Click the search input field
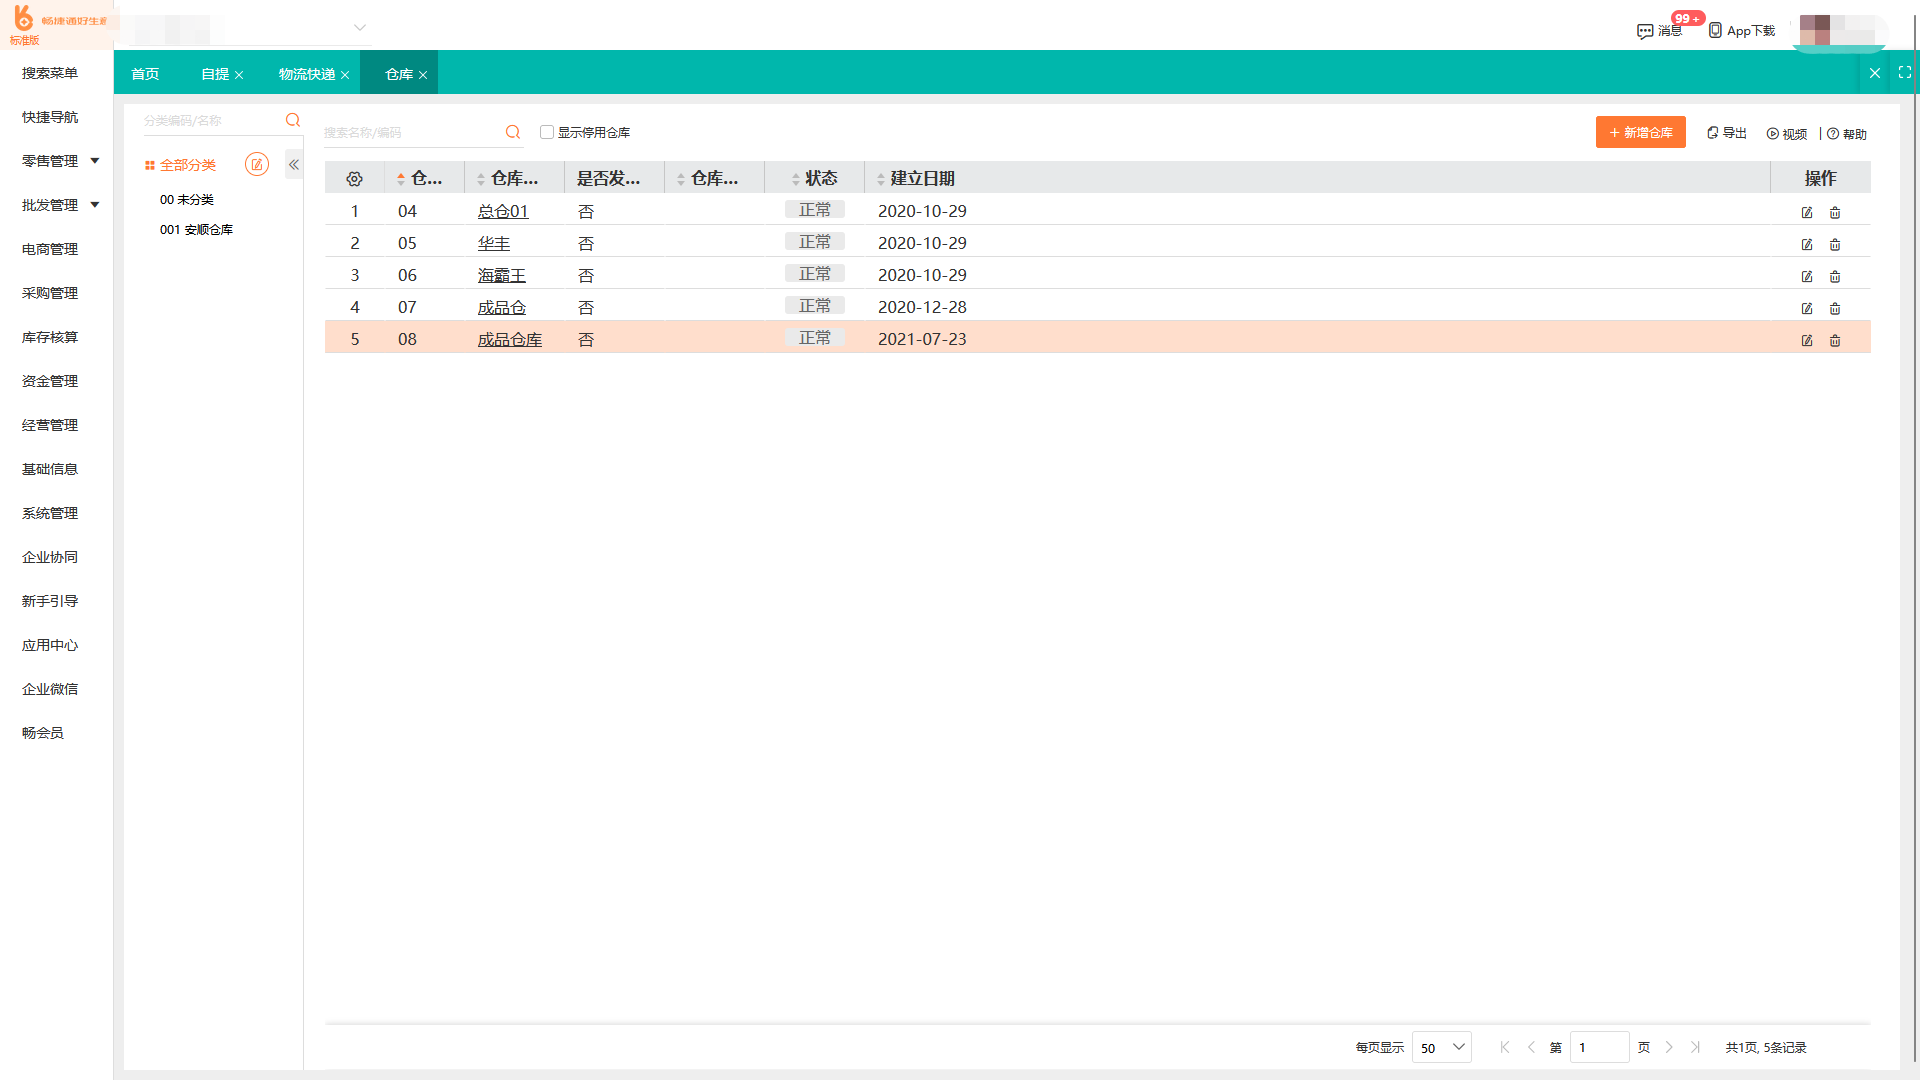Screen dimensions: 1920x1080 pos(409,132)
